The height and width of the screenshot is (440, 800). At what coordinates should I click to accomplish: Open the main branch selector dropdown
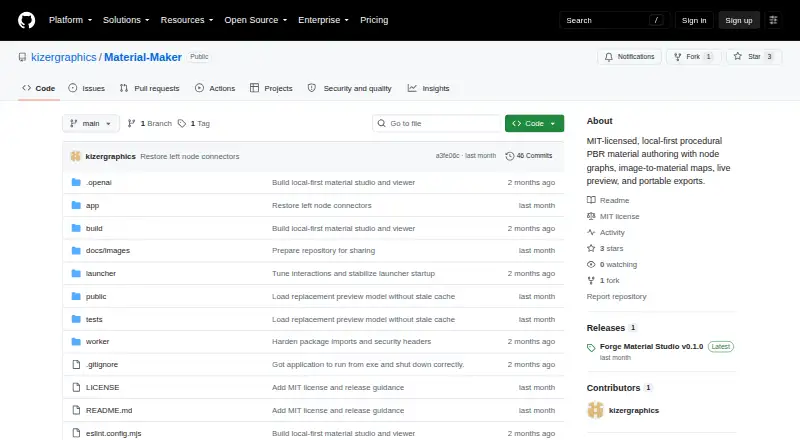[x=91, y=124]
